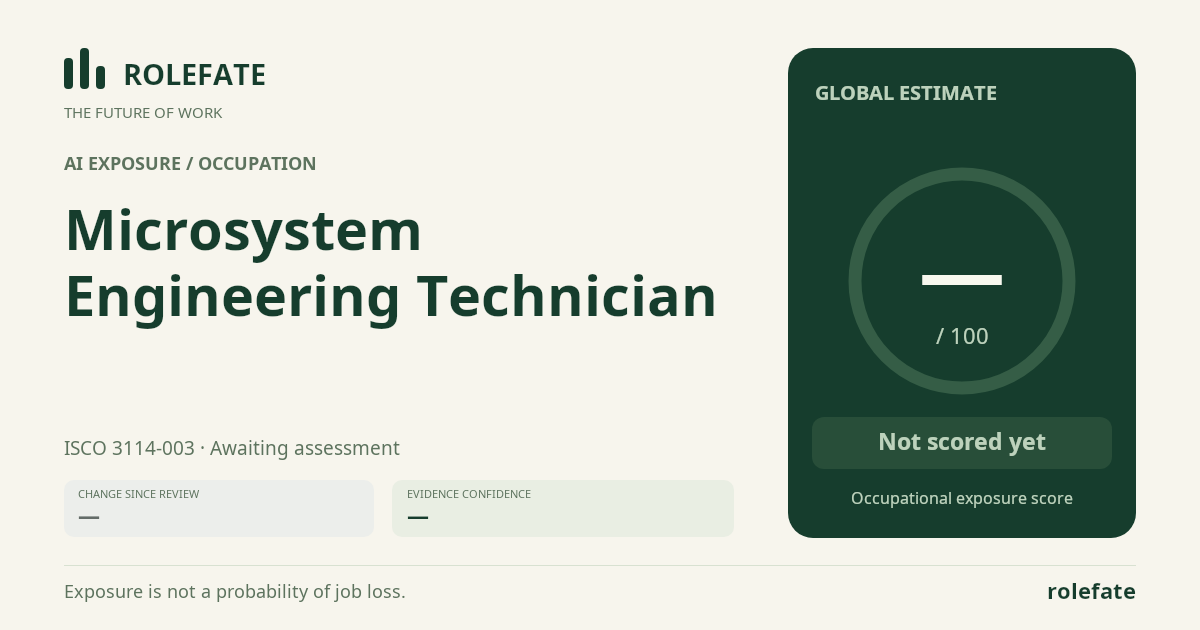Open the CHANGE SINCE REVIEW card
The image size is (1200, 630).
tap(219, 508)
